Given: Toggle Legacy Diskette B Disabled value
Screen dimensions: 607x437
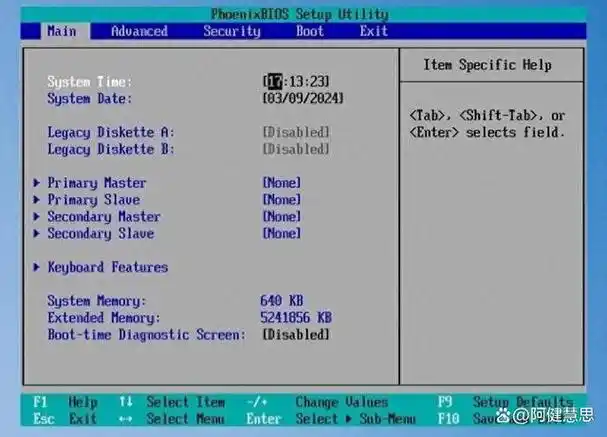Looking at the screenshot, I should [296, 149].
